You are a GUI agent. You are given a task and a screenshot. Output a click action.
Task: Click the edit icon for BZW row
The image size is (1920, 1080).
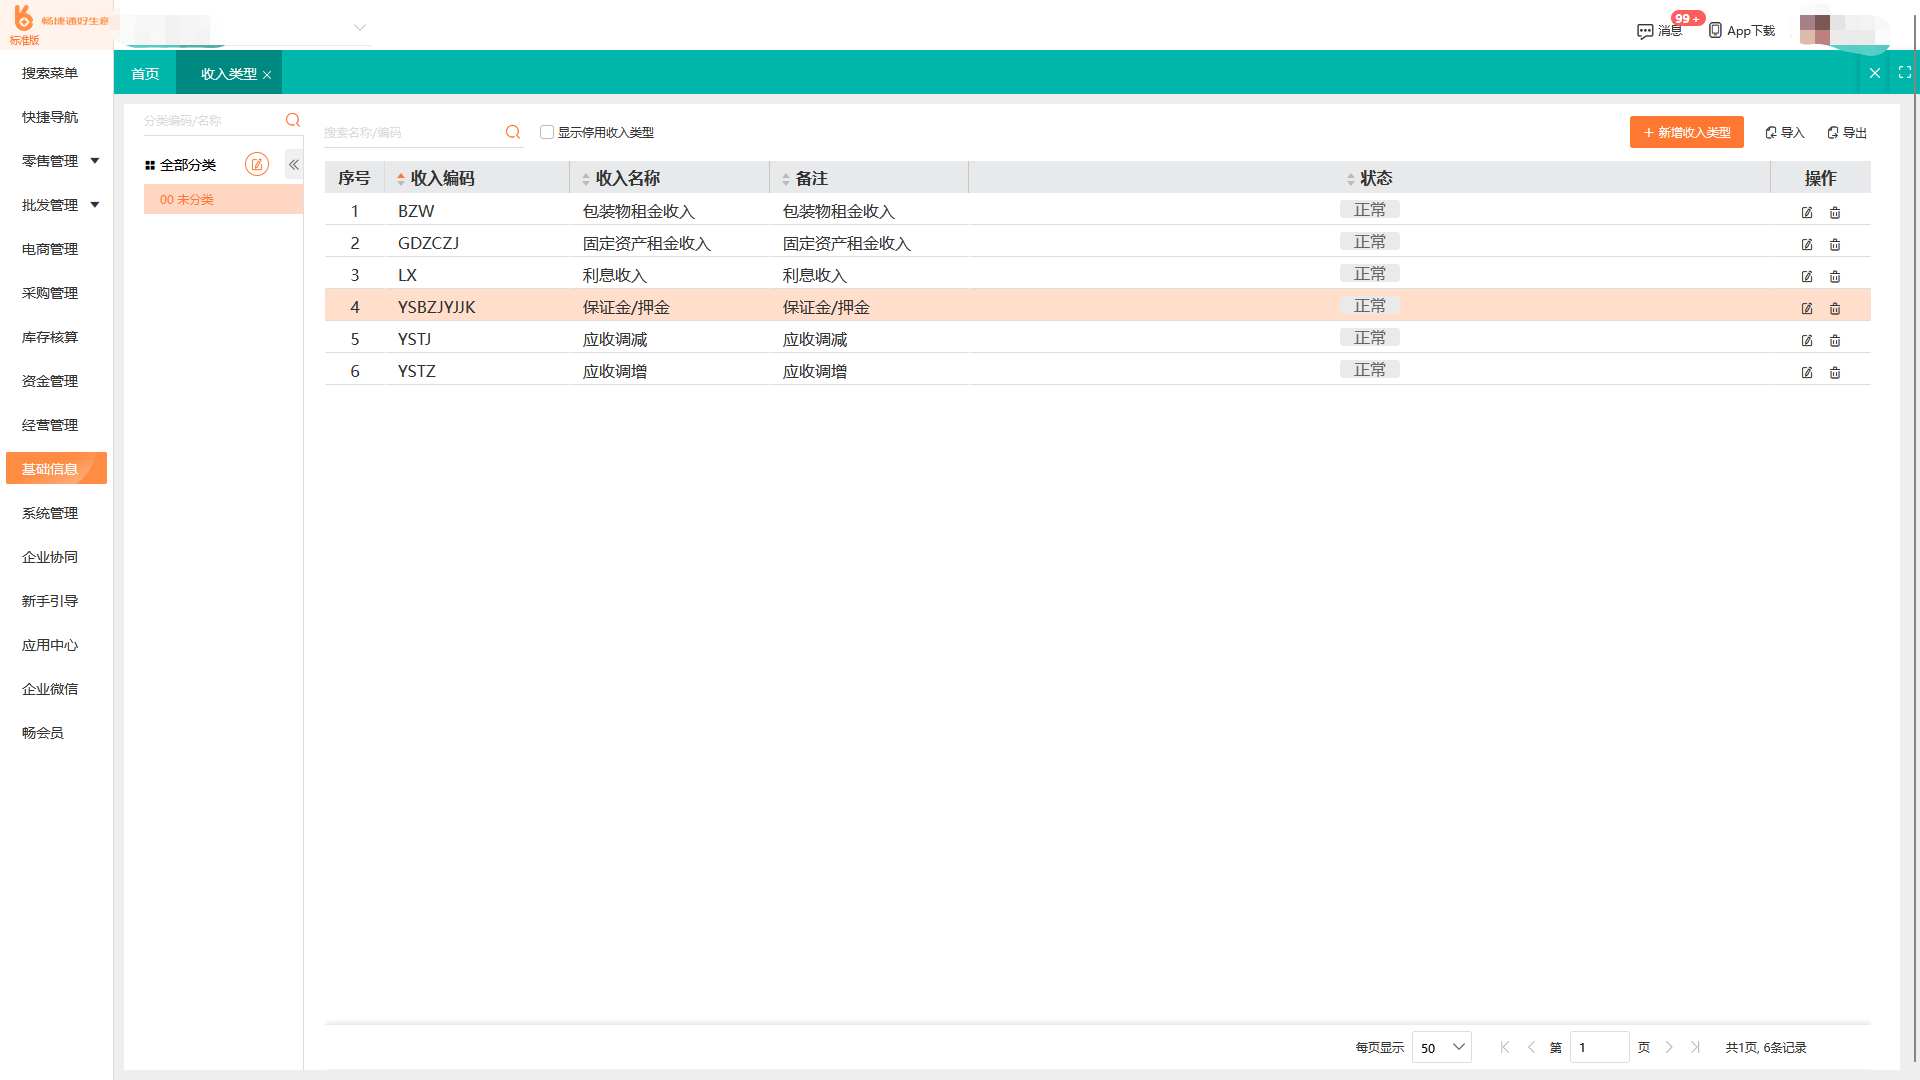pyautogui.click(x=1807, y=210)
